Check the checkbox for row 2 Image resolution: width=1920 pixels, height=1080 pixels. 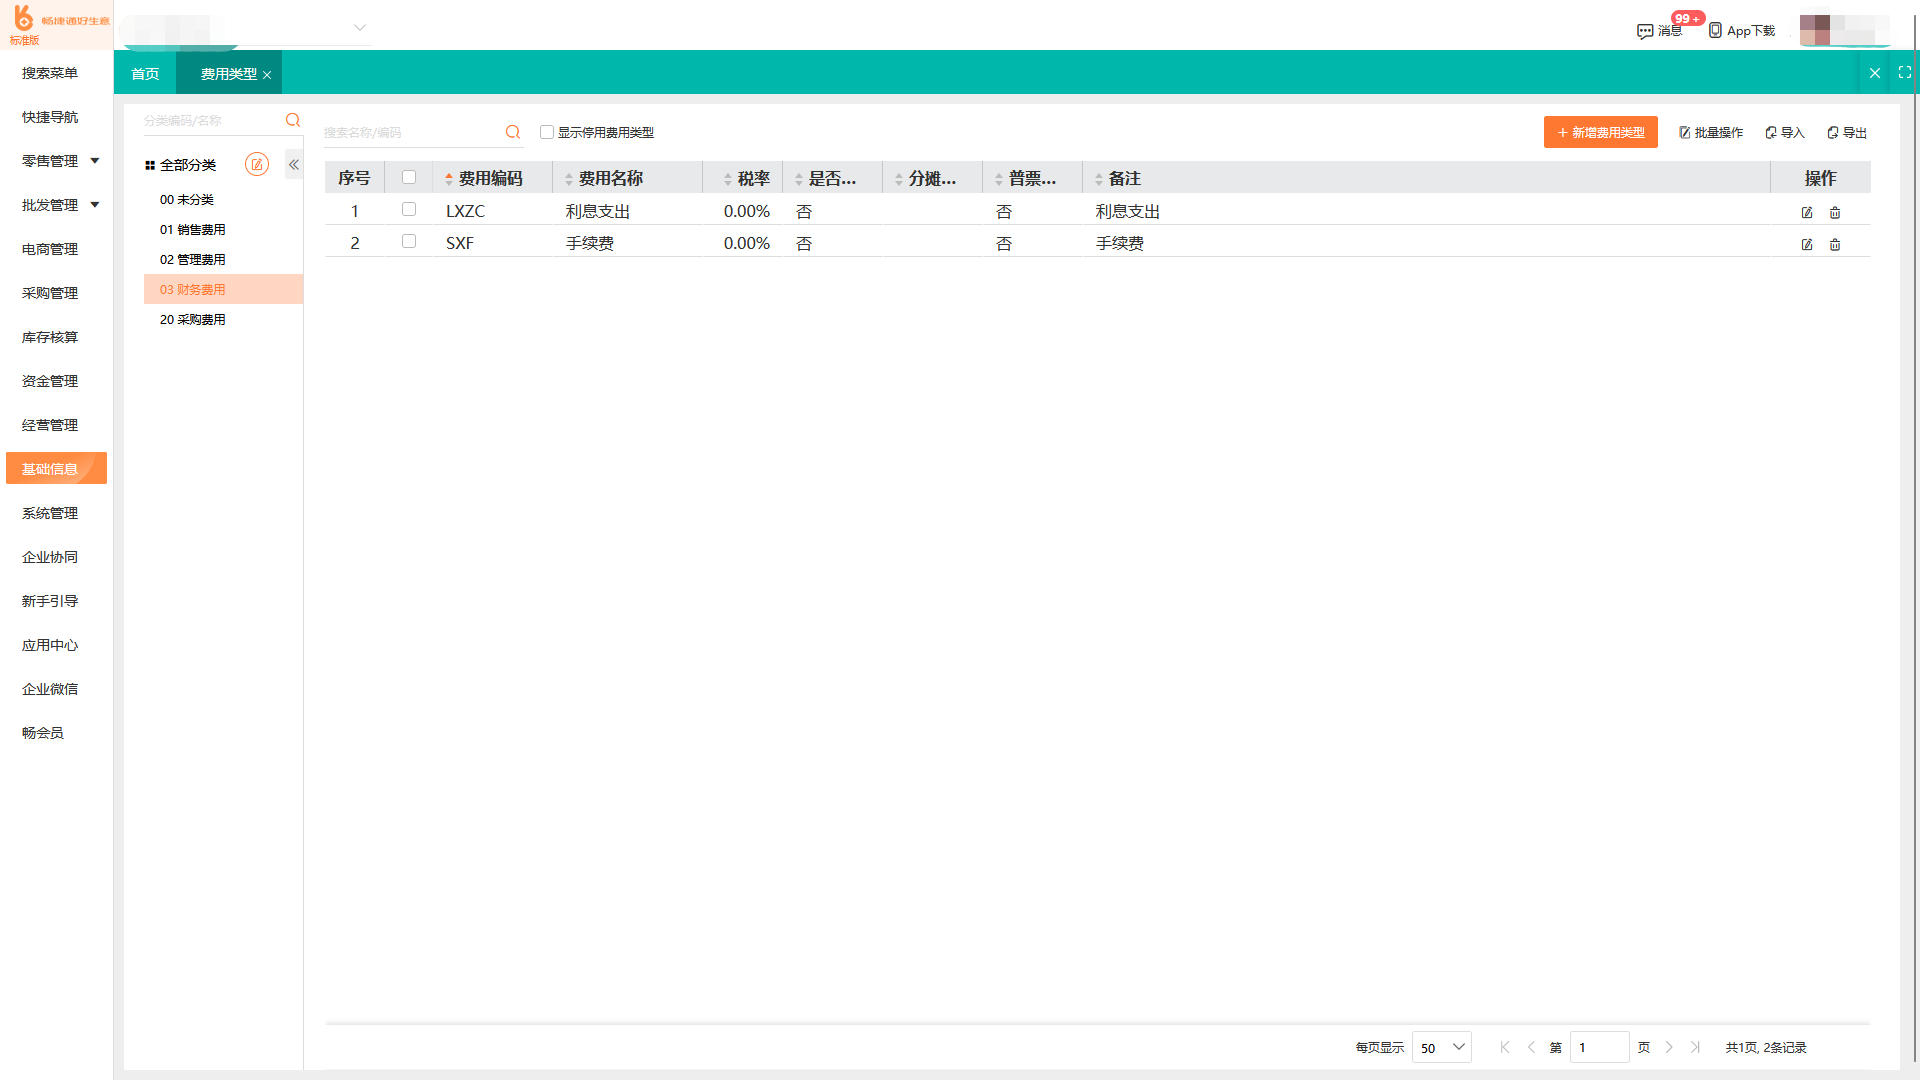[x=410, y=241]
